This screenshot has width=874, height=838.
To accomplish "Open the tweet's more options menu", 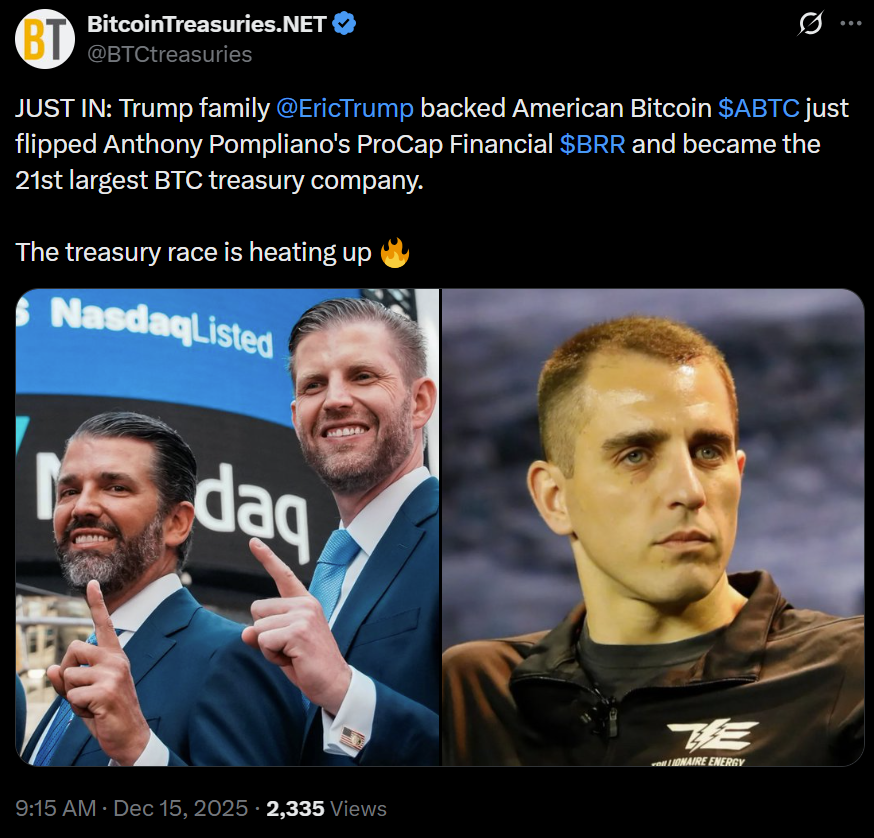I will (849, 22).
